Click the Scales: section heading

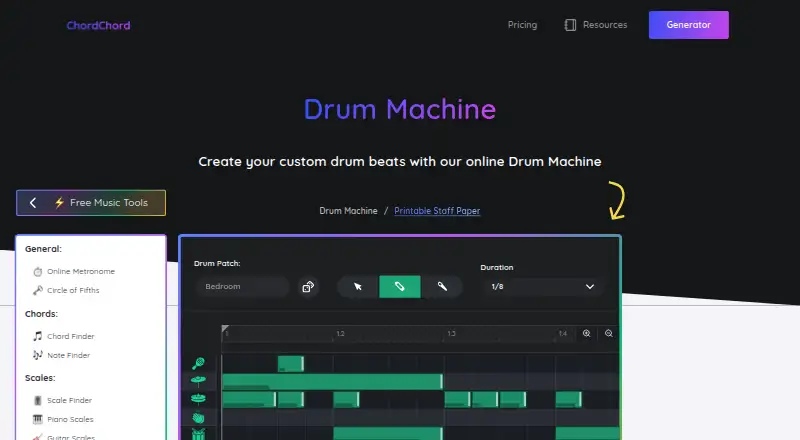tap(40, 378)
